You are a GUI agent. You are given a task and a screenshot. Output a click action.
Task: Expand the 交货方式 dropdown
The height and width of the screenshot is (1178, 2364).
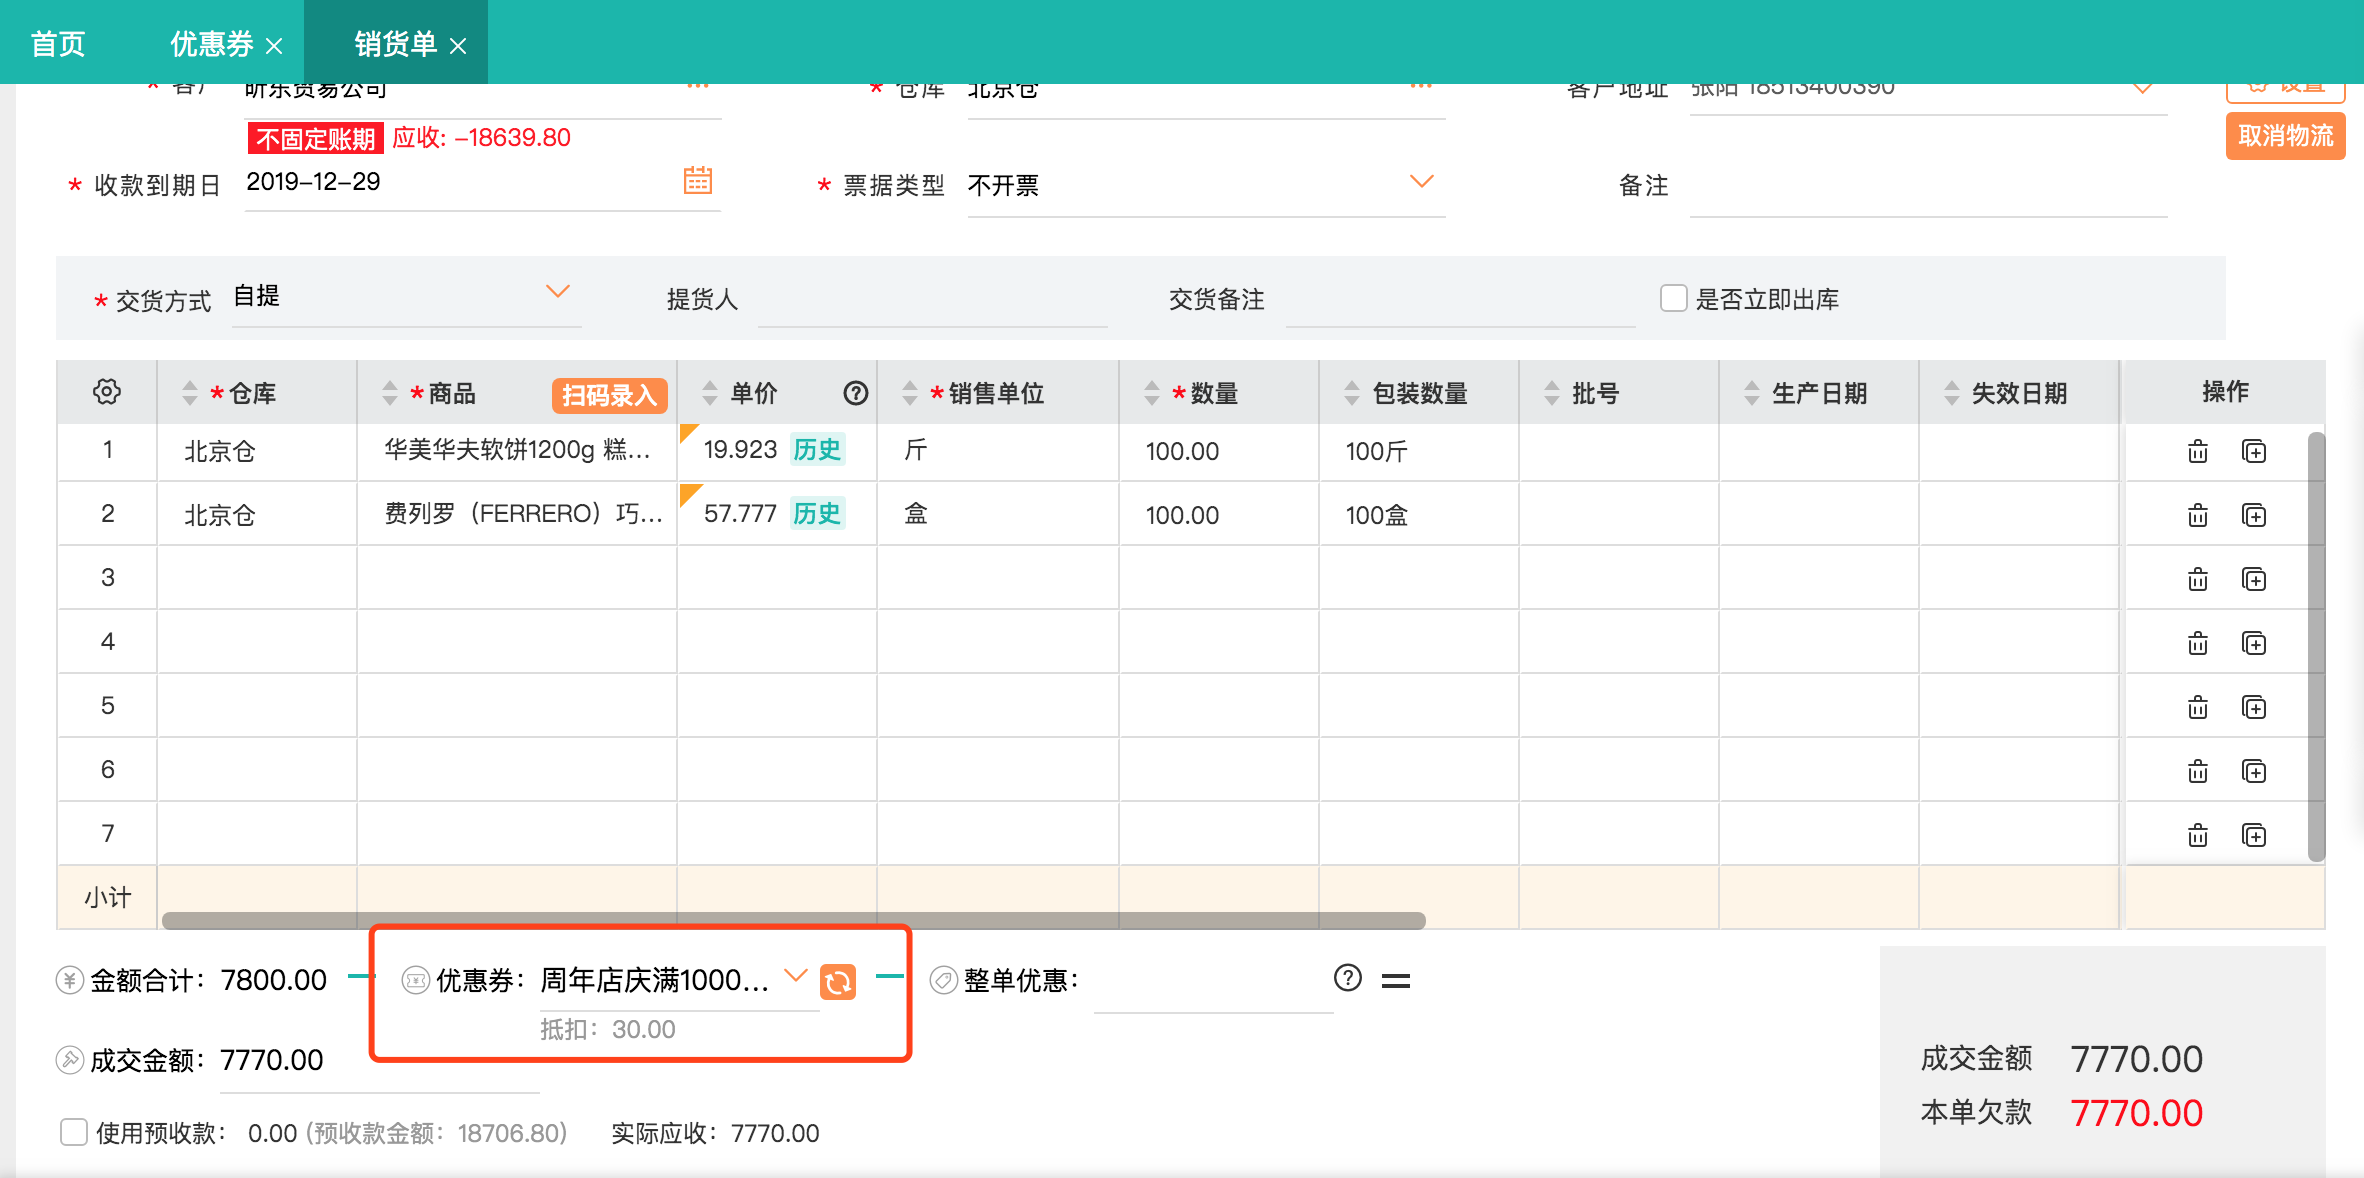(x=556, y=296)
